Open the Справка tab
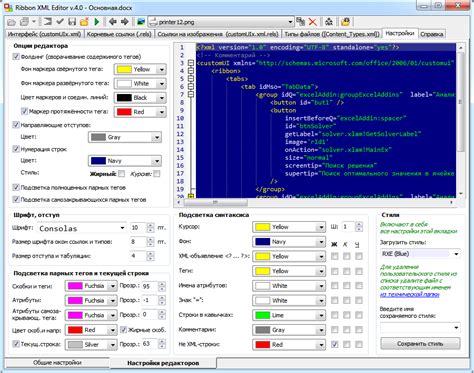 click(x=431, y=34)
